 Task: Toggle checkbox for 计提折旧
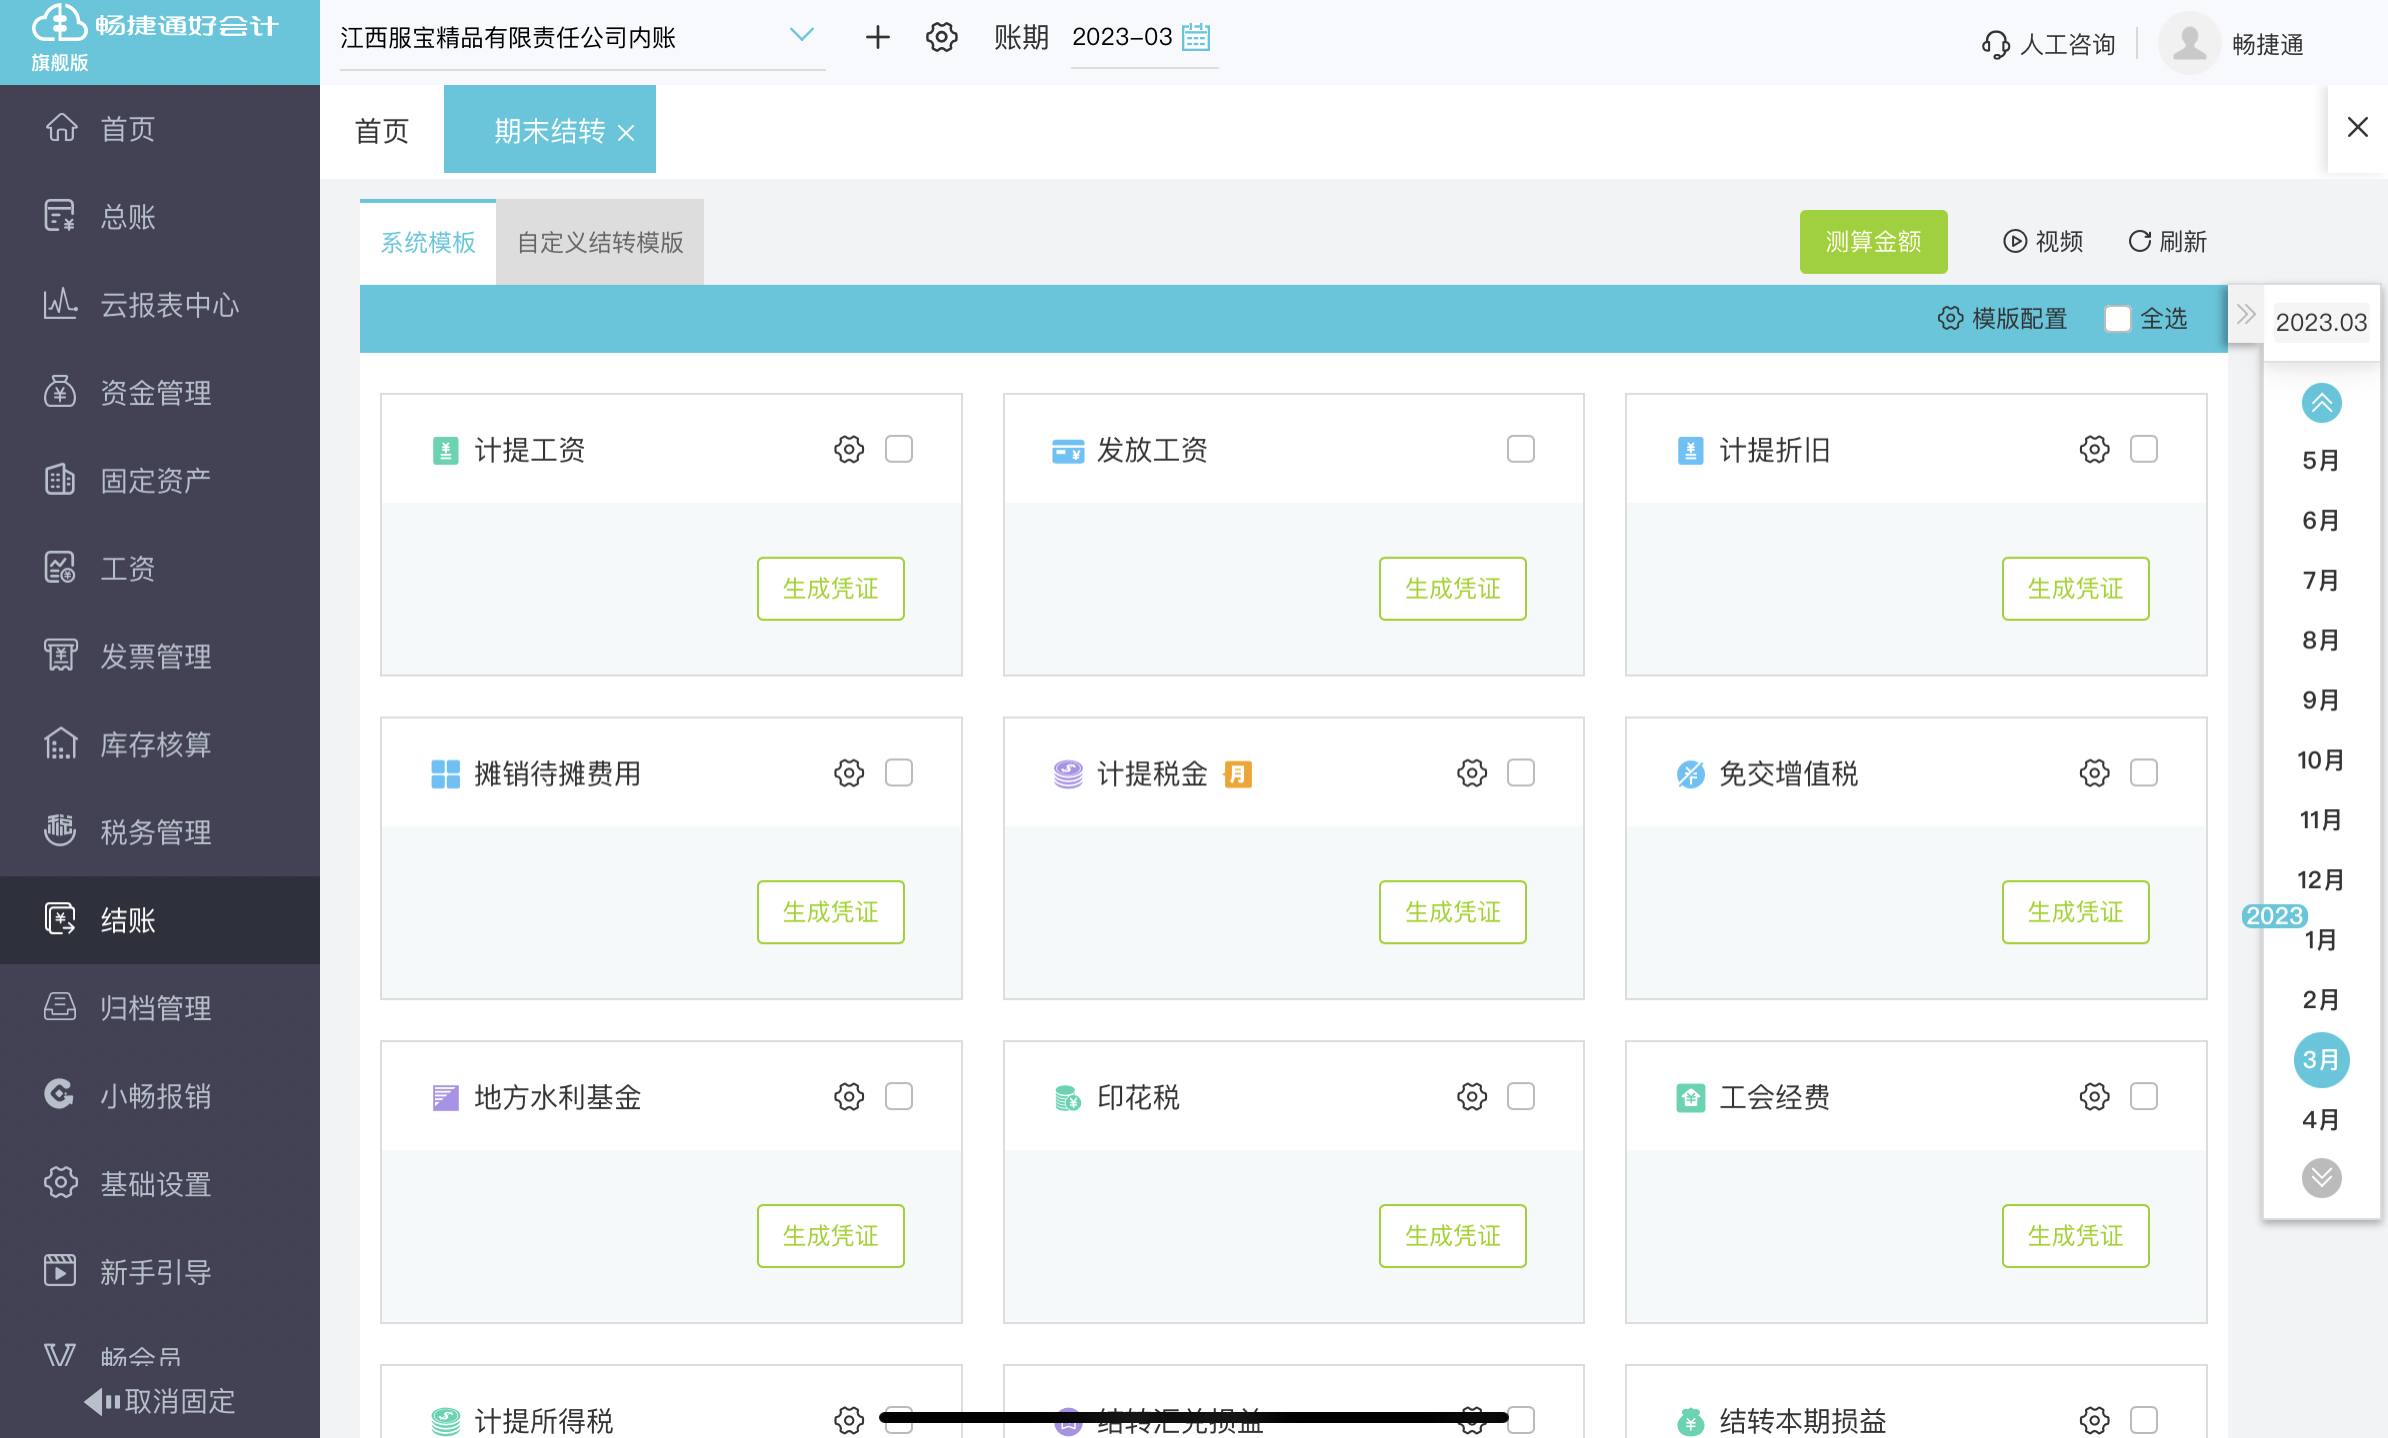click(2146, 449)
